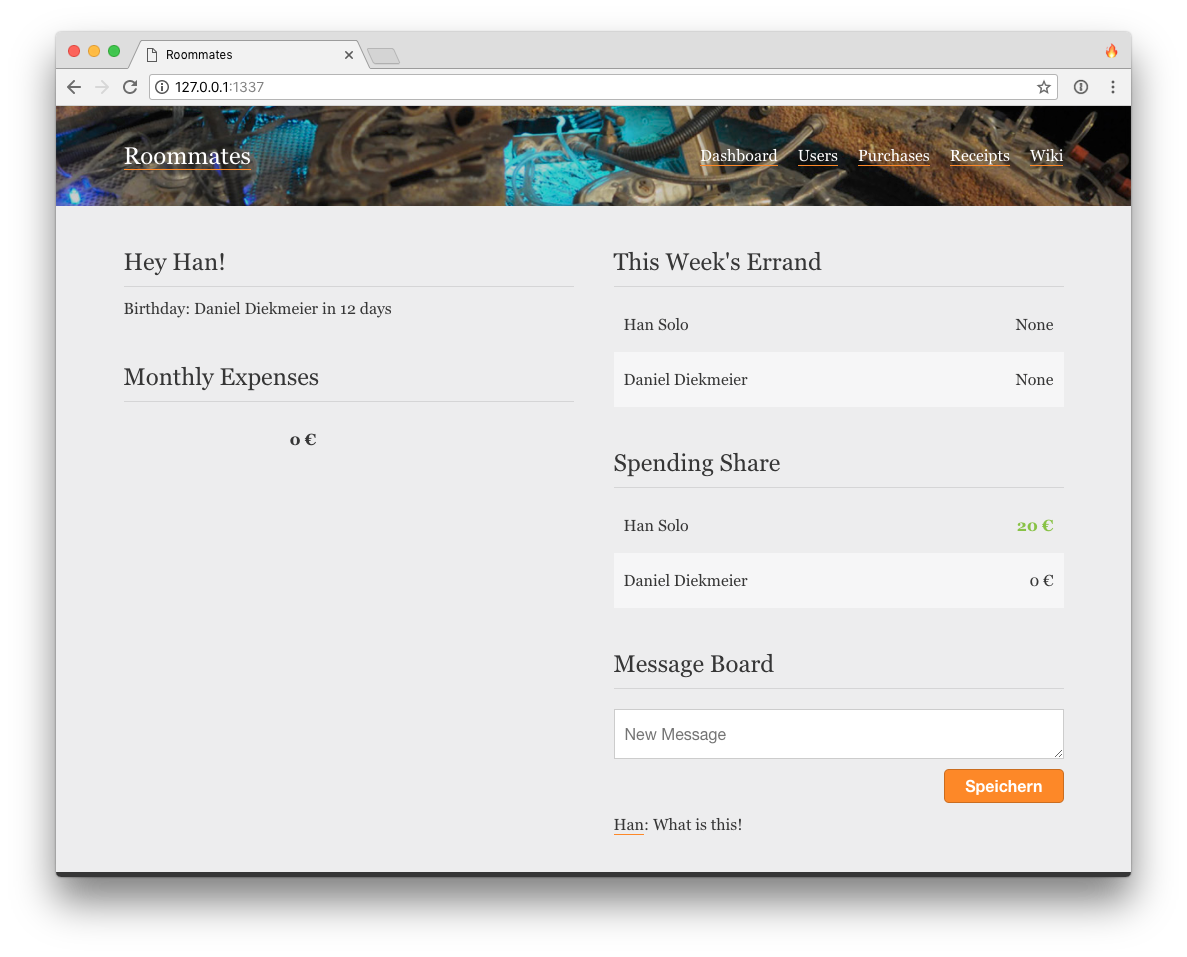Open Chrome three-dot menu

click(x=1112, y=88)
